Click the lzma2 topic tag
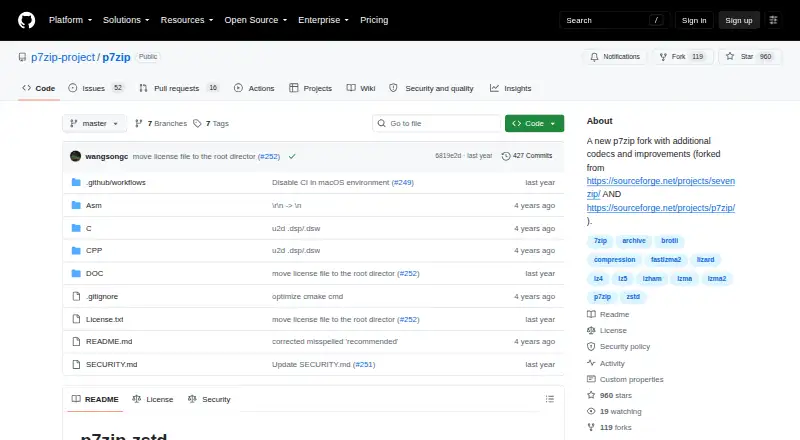 [717, 278]
